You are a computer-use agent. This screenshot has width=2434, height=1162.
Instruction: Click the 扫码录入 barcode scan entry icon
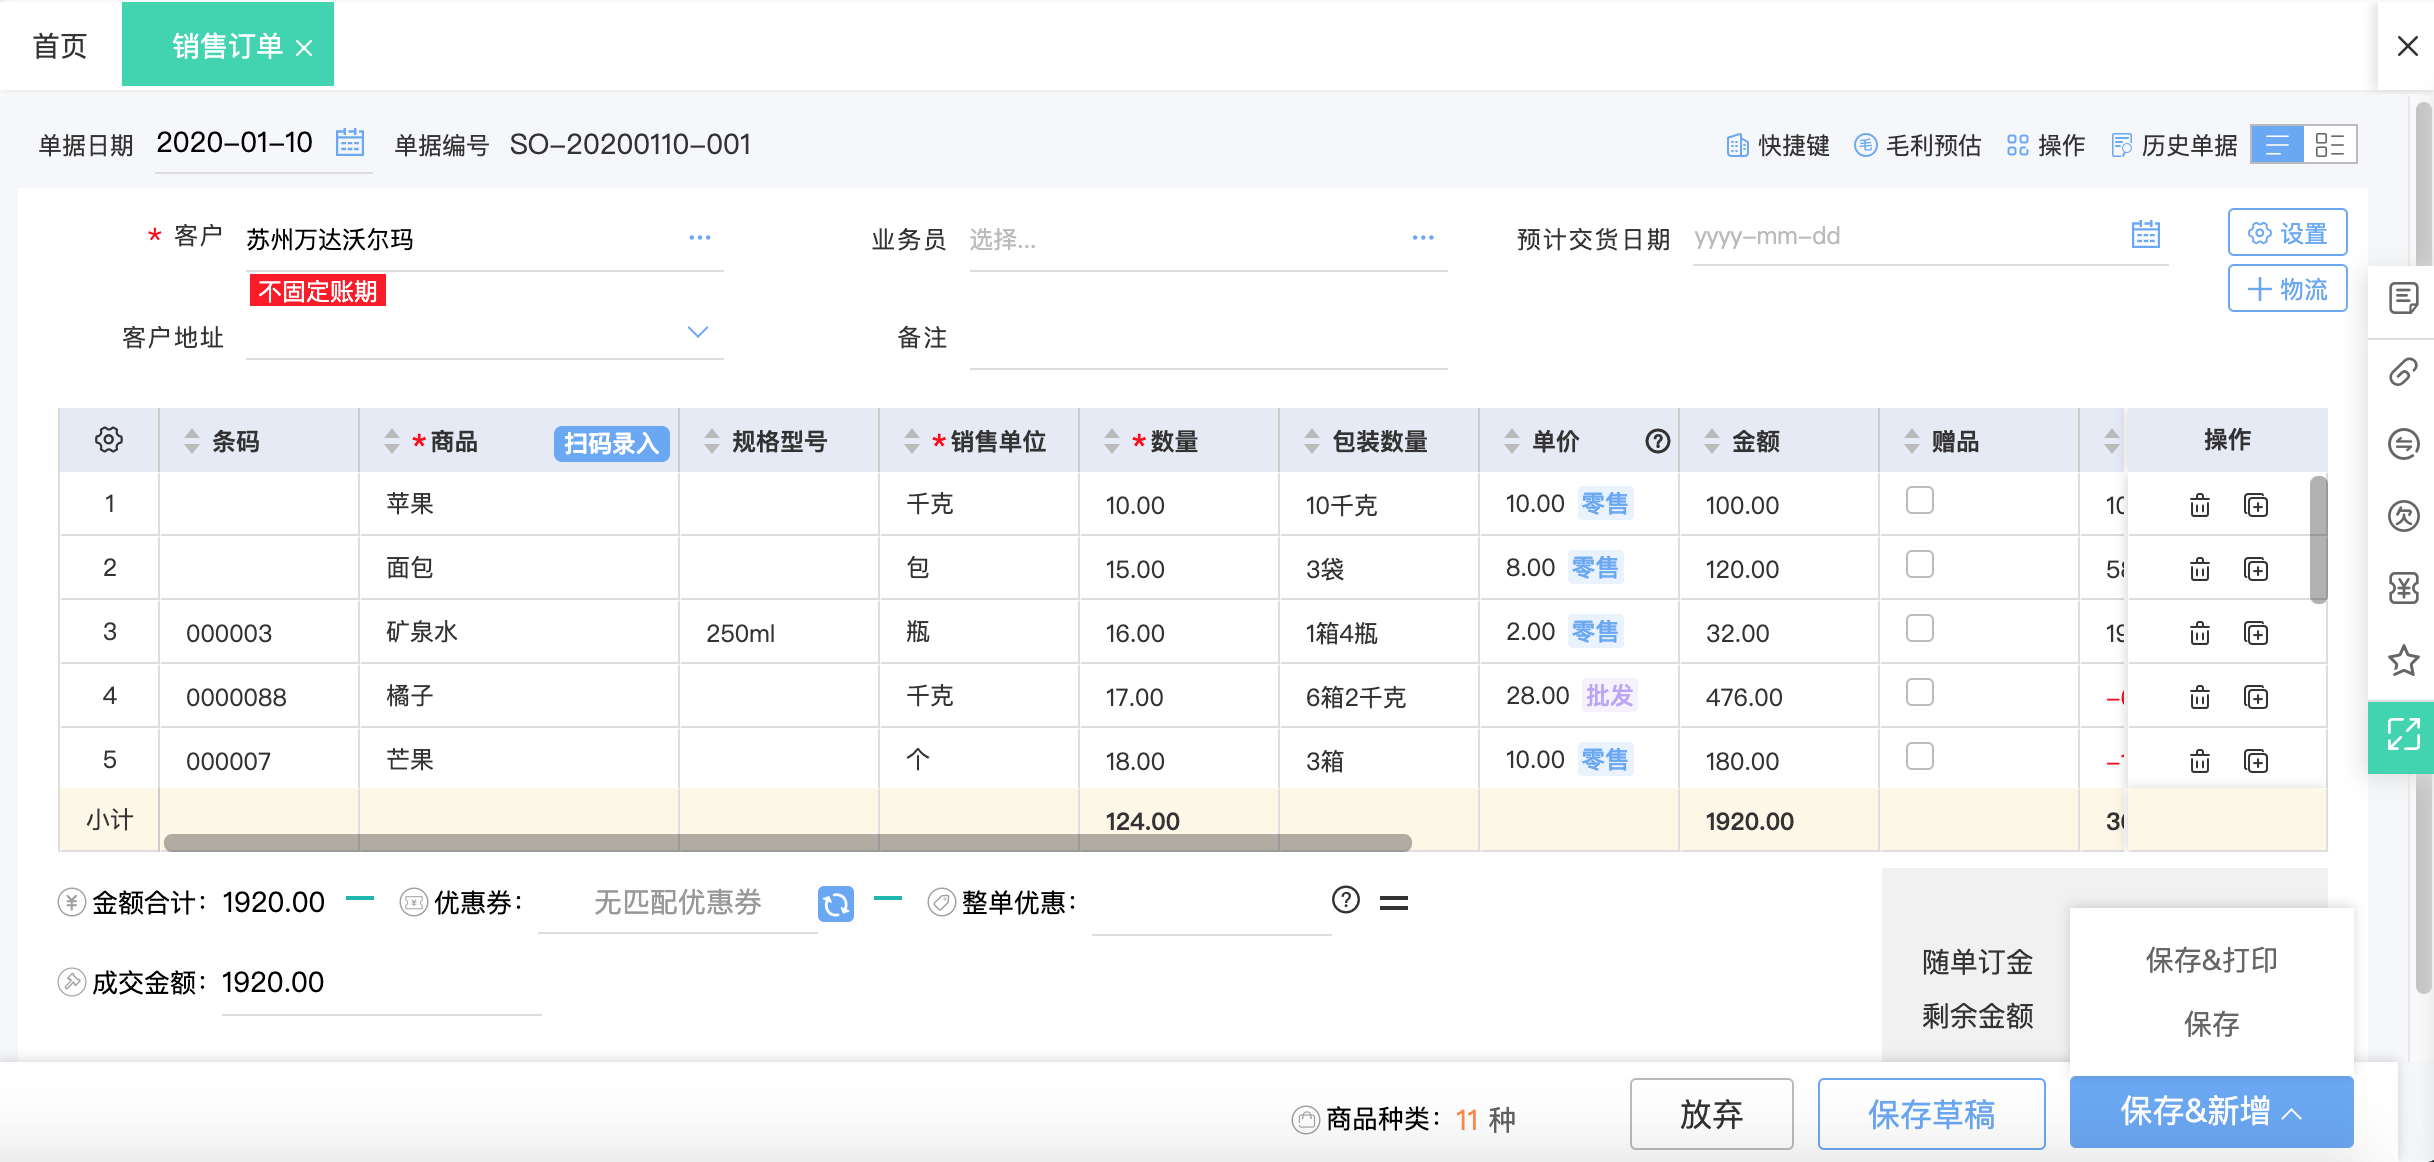615,441
